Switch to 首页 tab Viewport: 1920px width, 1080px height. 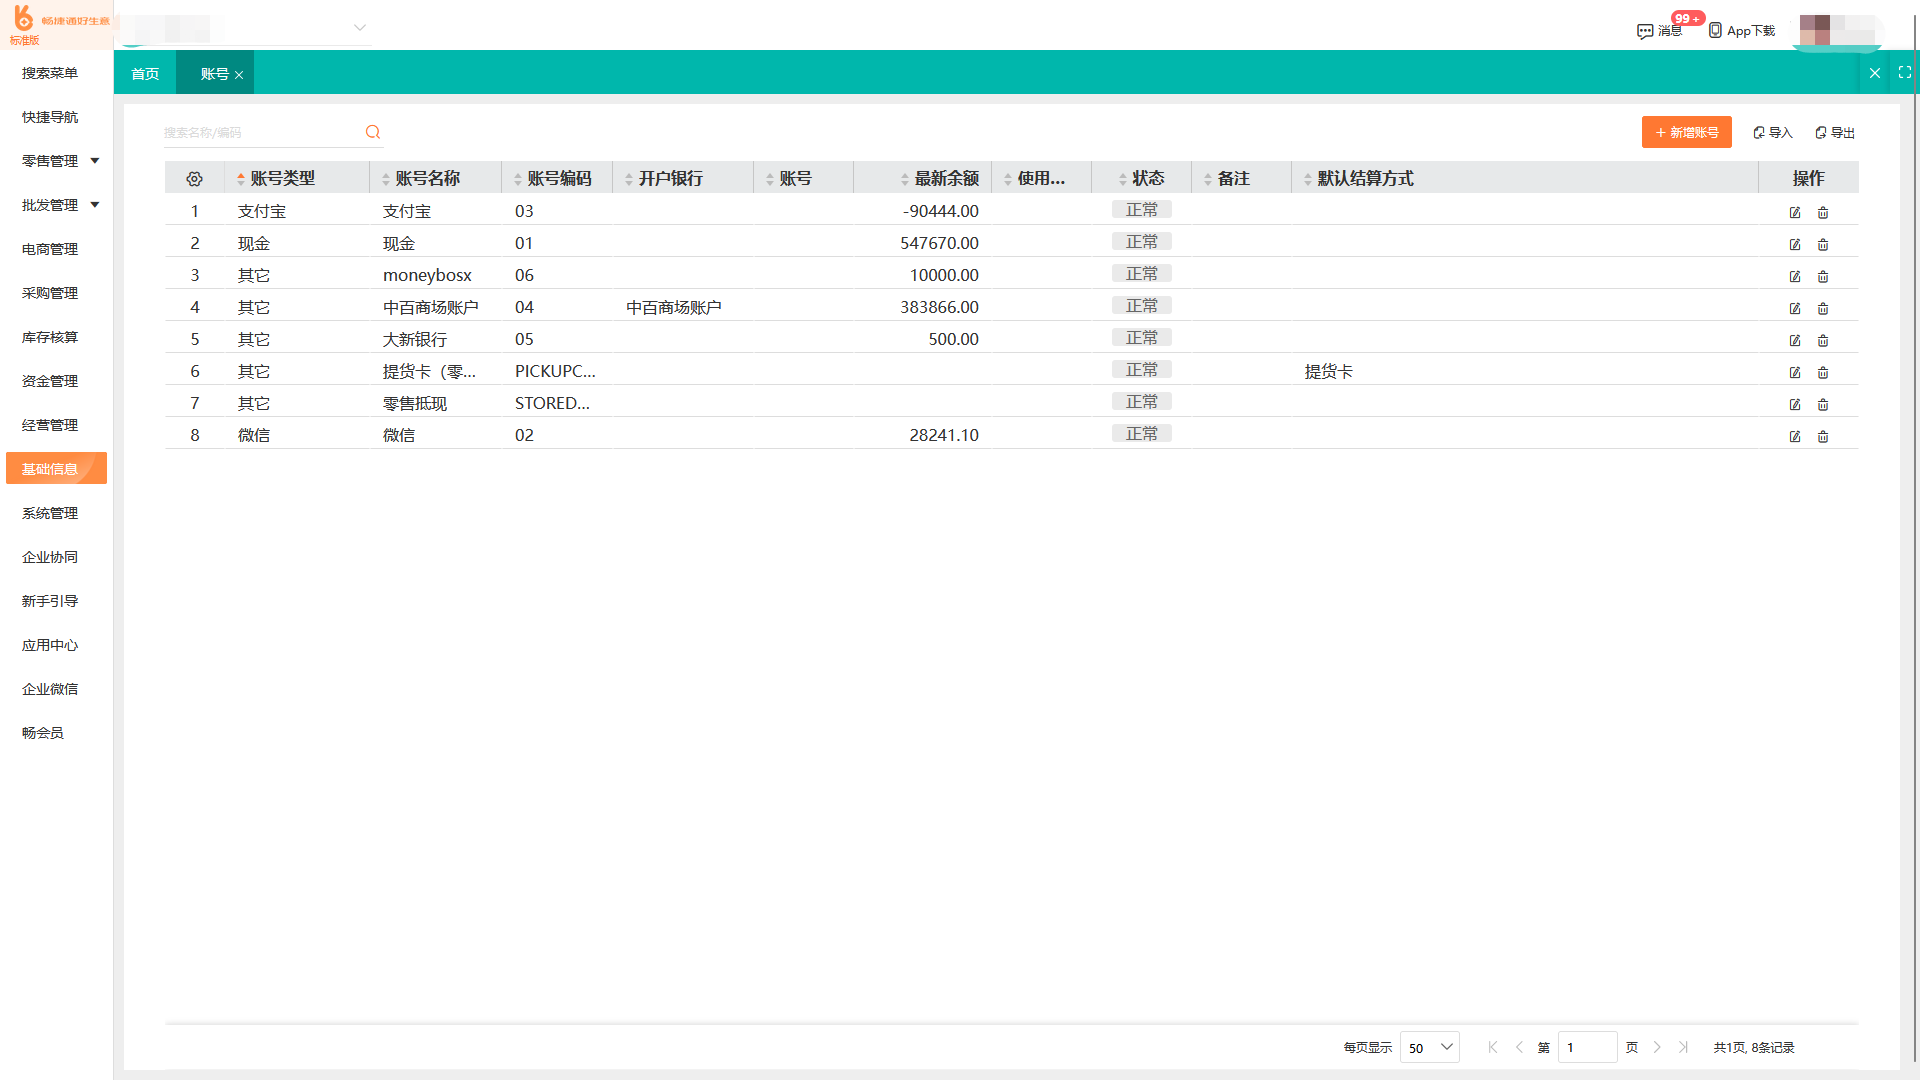[146, 74]
